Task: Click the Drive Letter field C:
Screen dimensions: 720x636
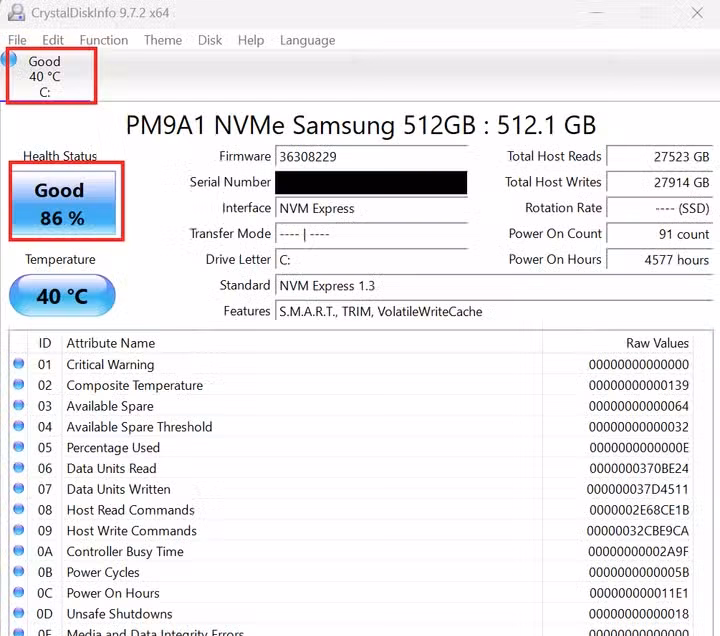Action: (x=371, y=260)
